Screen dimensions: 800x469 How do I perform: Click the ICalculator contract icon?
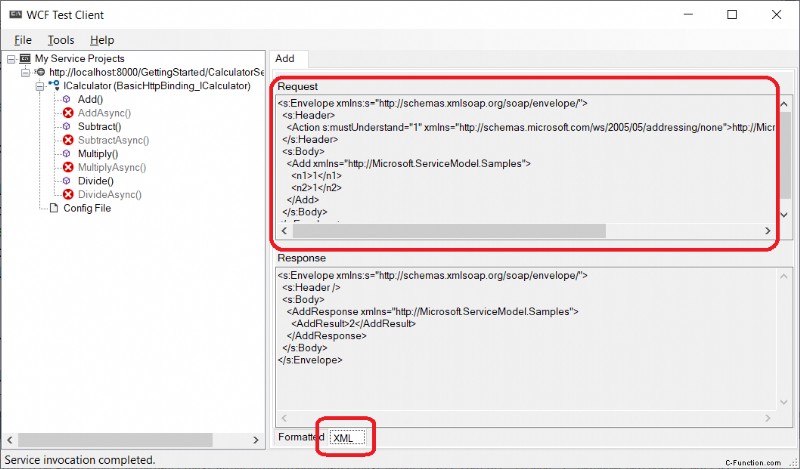tap(53, 86)
